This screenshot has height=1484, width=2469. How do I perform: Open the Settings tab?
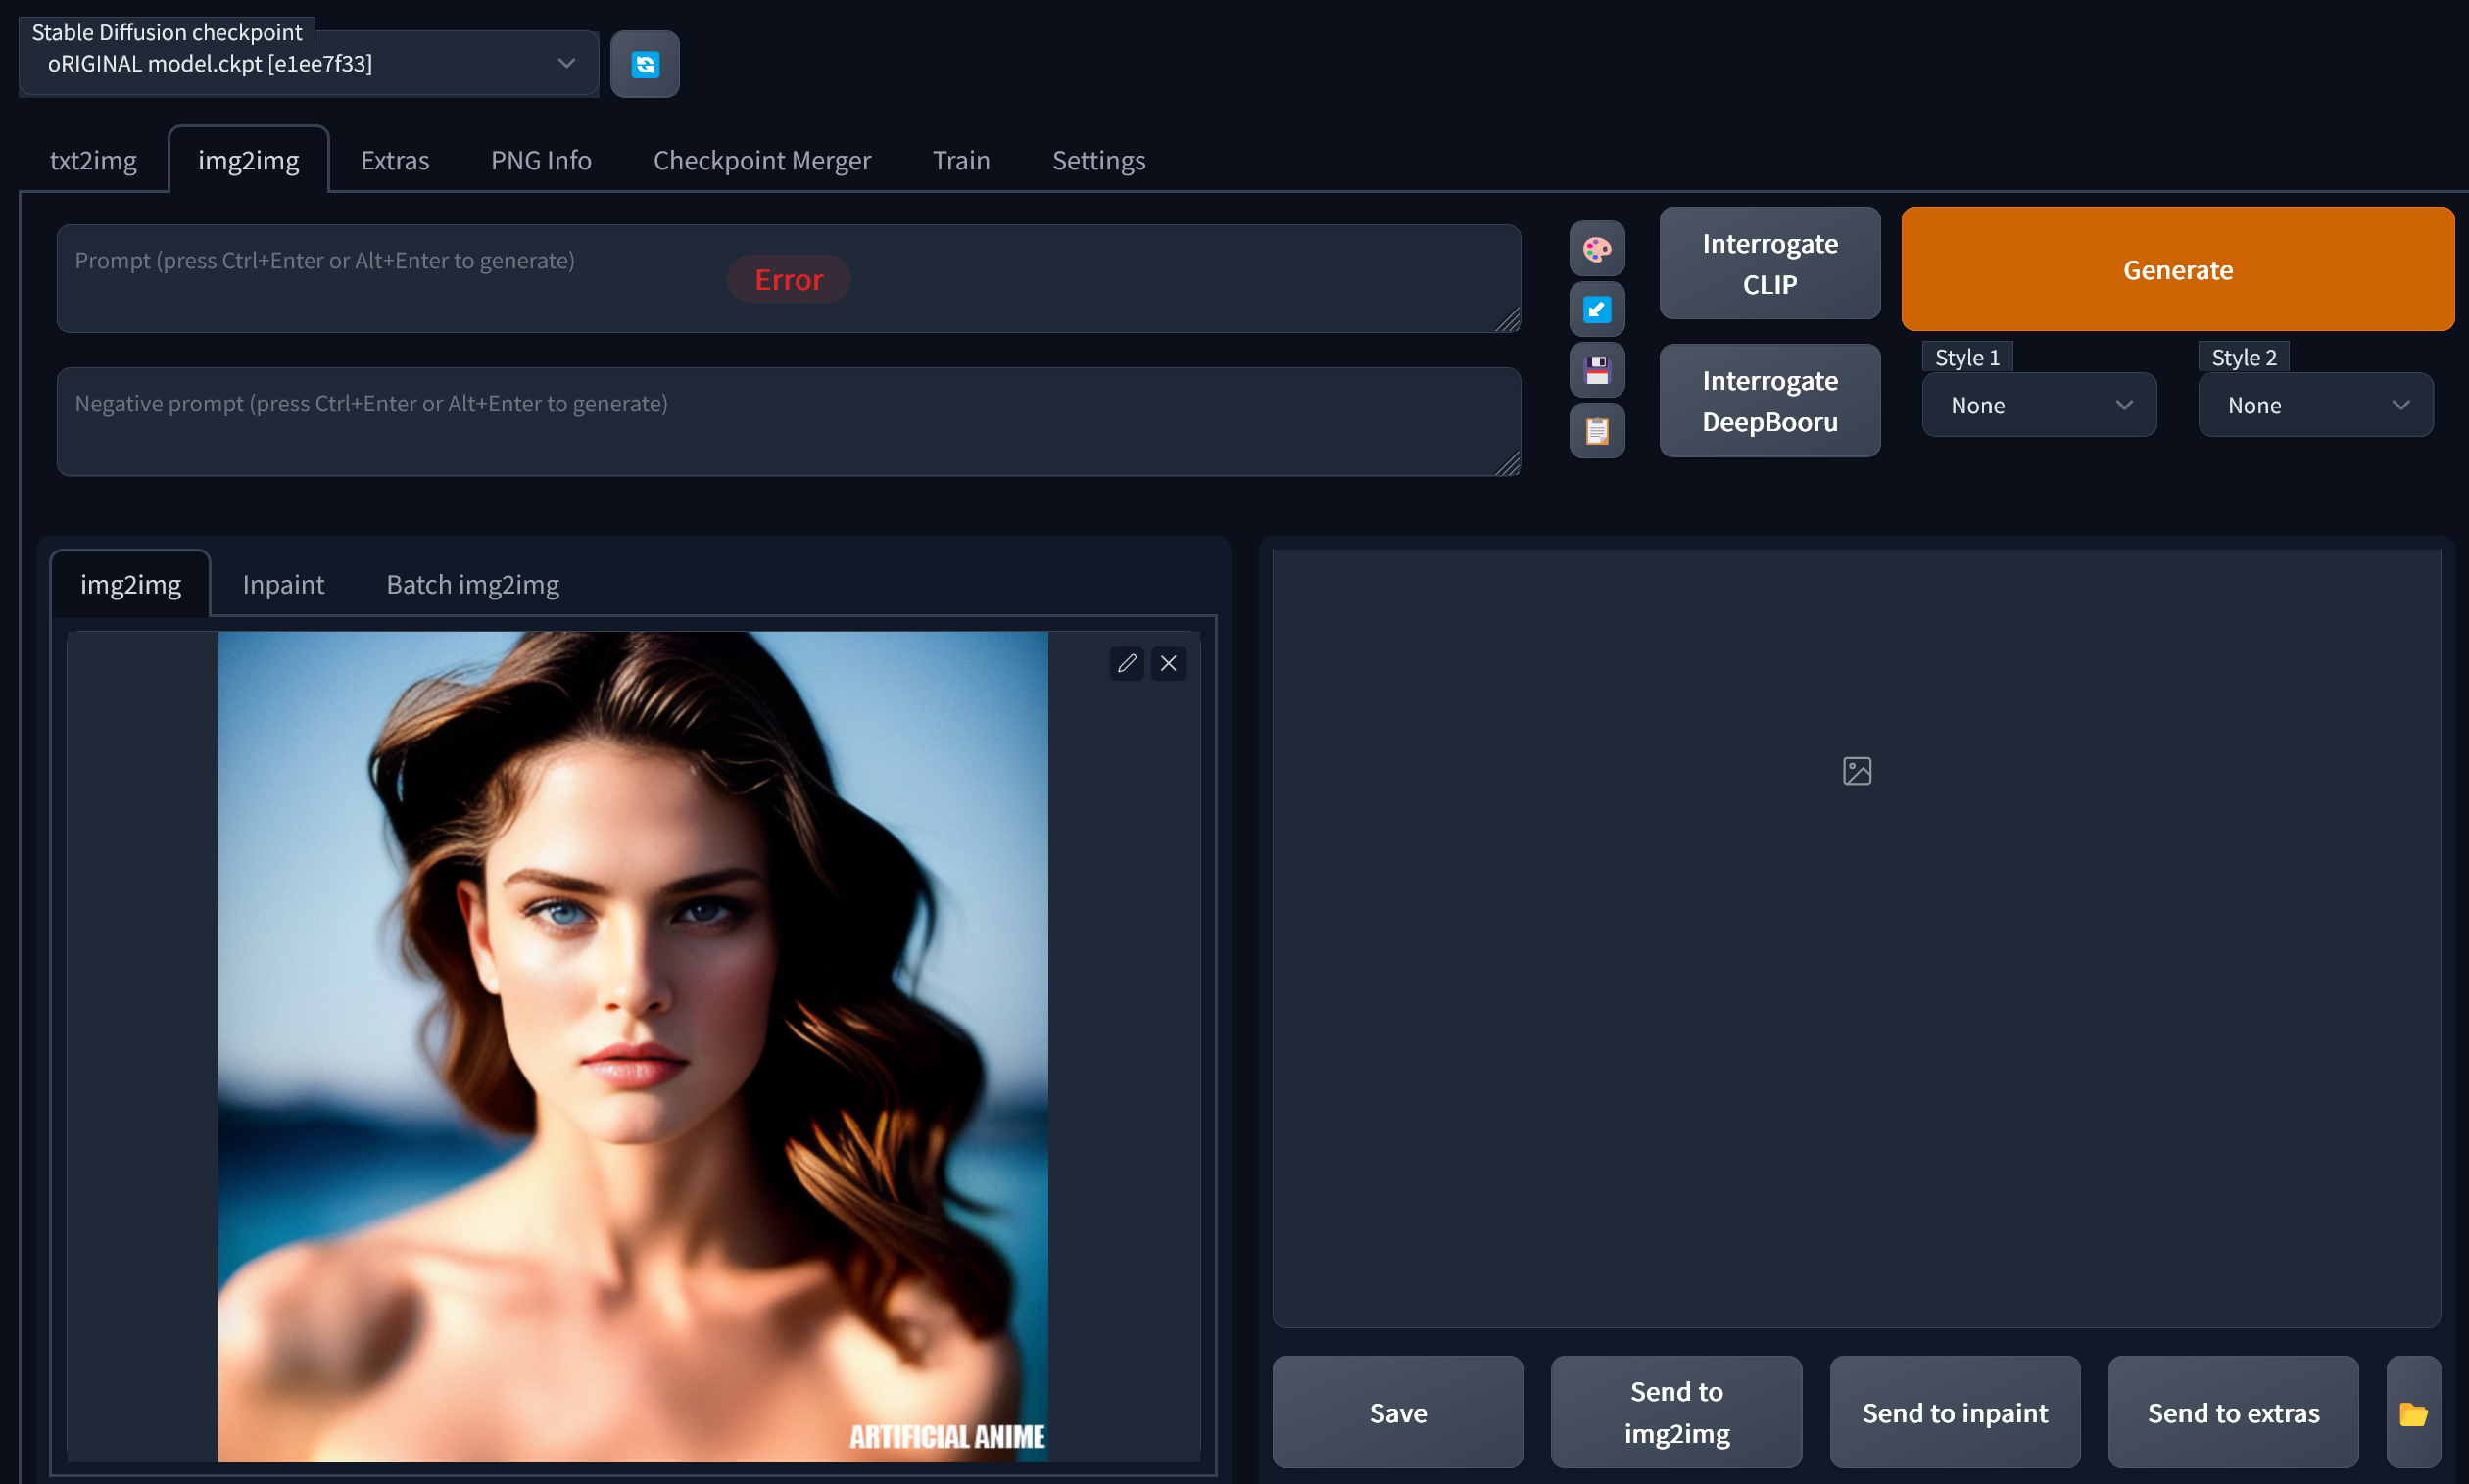click(1098, 159)
